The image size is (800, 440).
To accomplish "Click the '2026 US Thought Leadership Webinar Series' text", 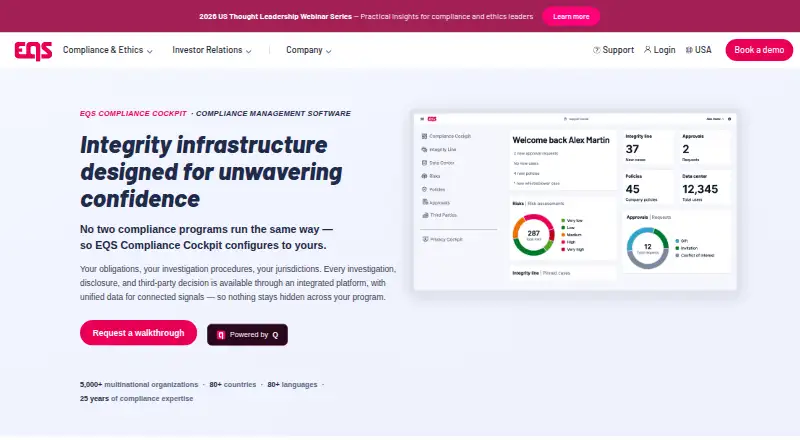I will [276, 16].
